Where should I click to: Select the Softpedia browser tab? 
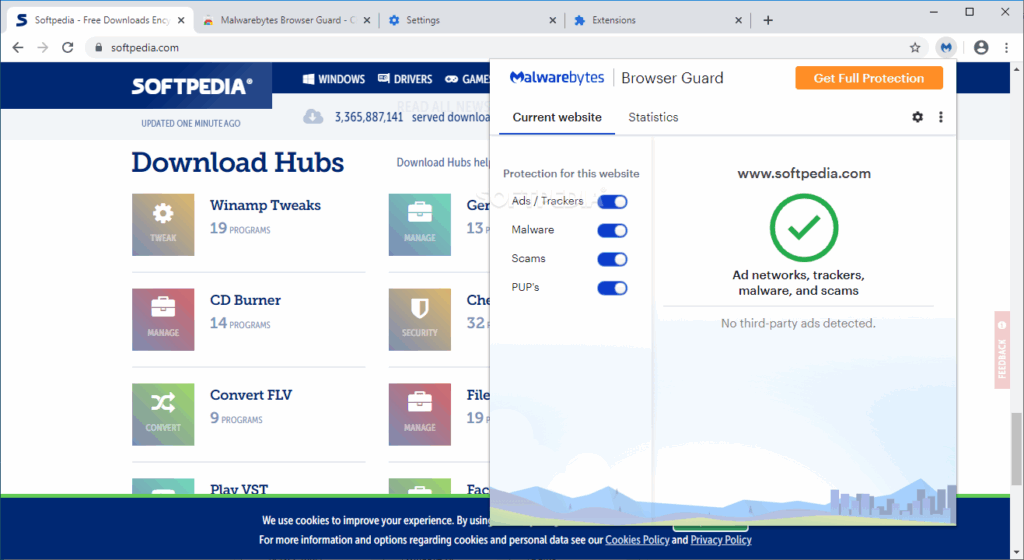pyautogui.click(x=101, y=20)
